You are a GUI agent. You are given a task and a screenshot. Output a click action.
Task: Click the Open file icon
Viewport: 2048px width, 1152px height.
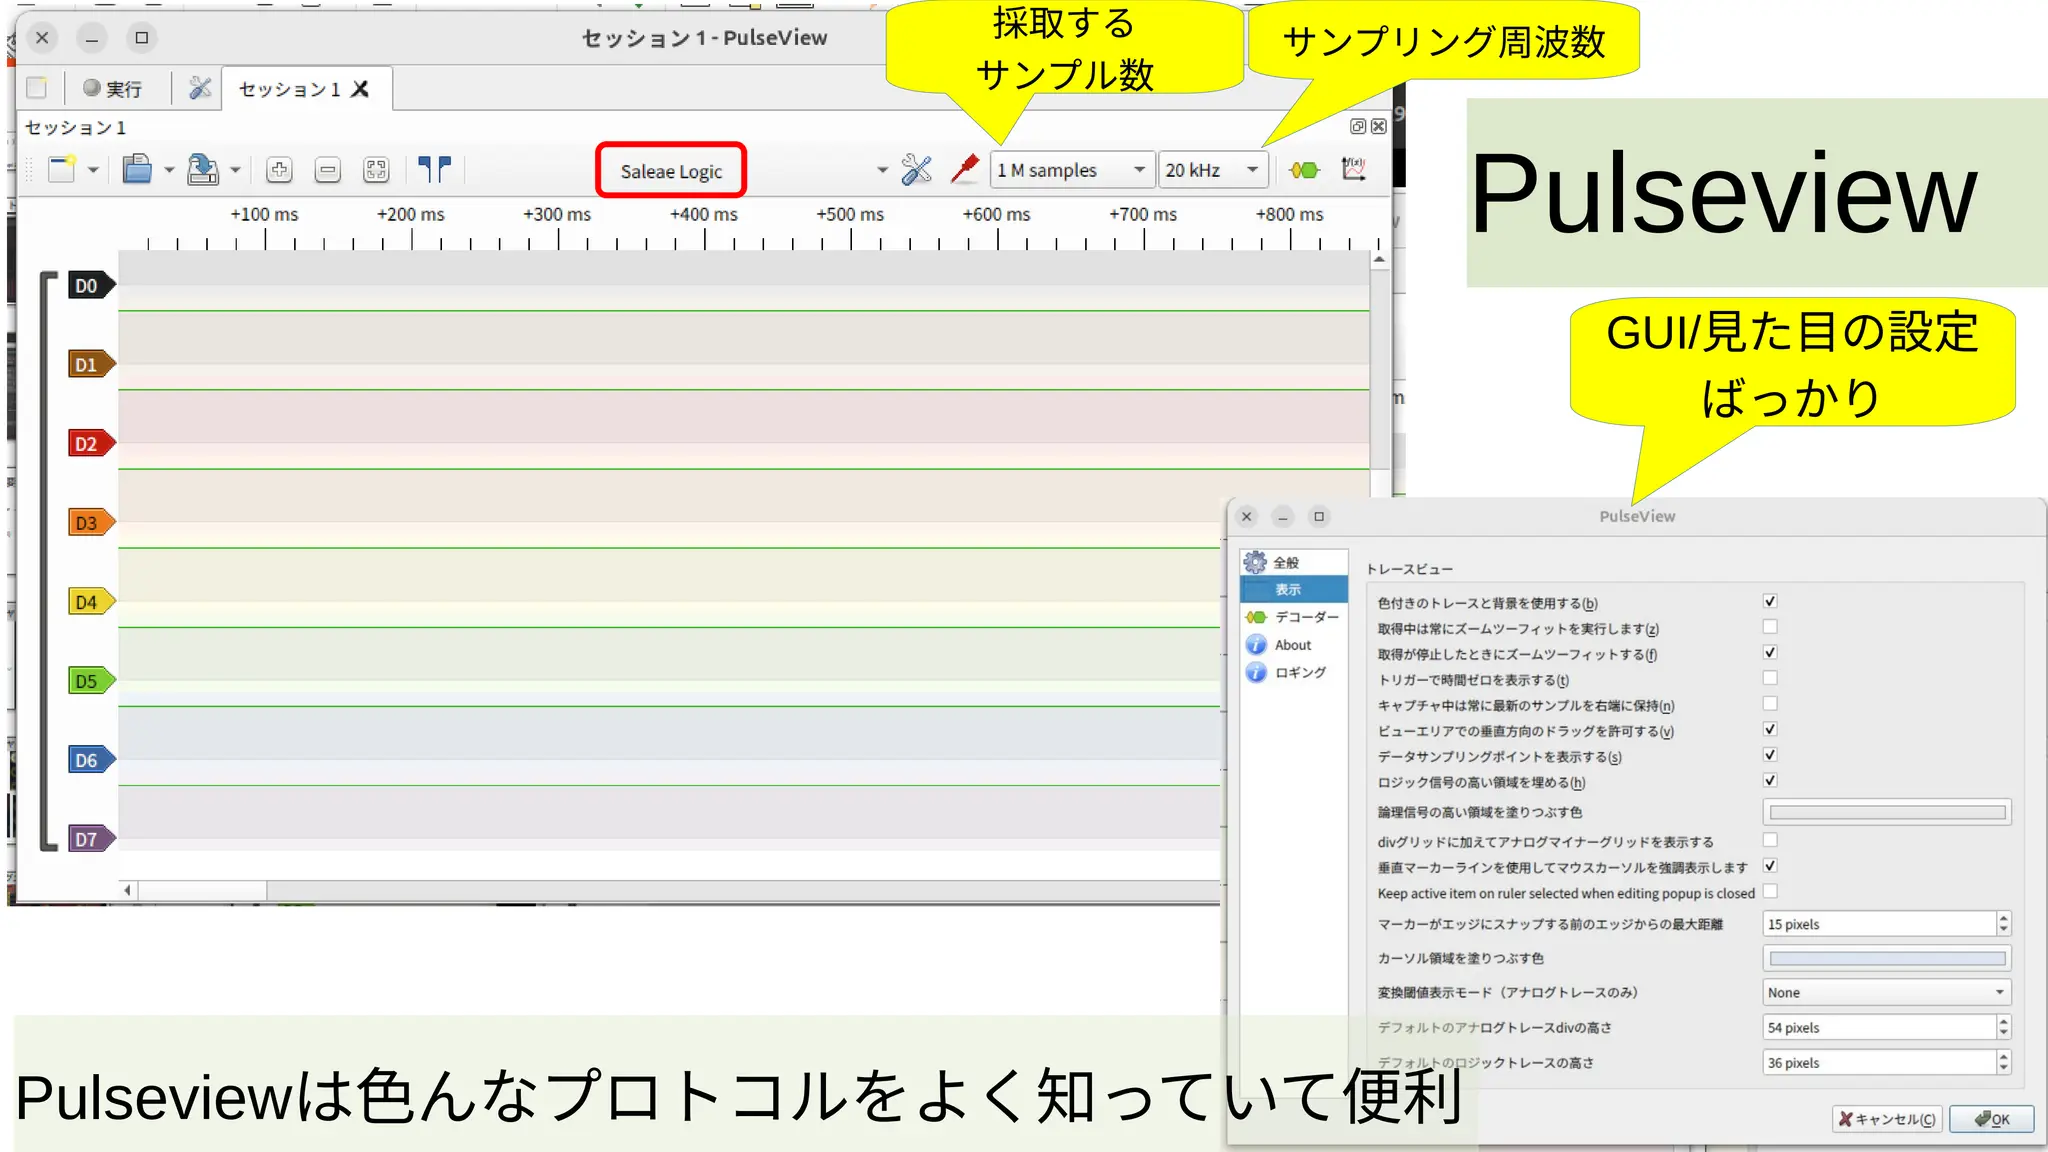(138, 169)
